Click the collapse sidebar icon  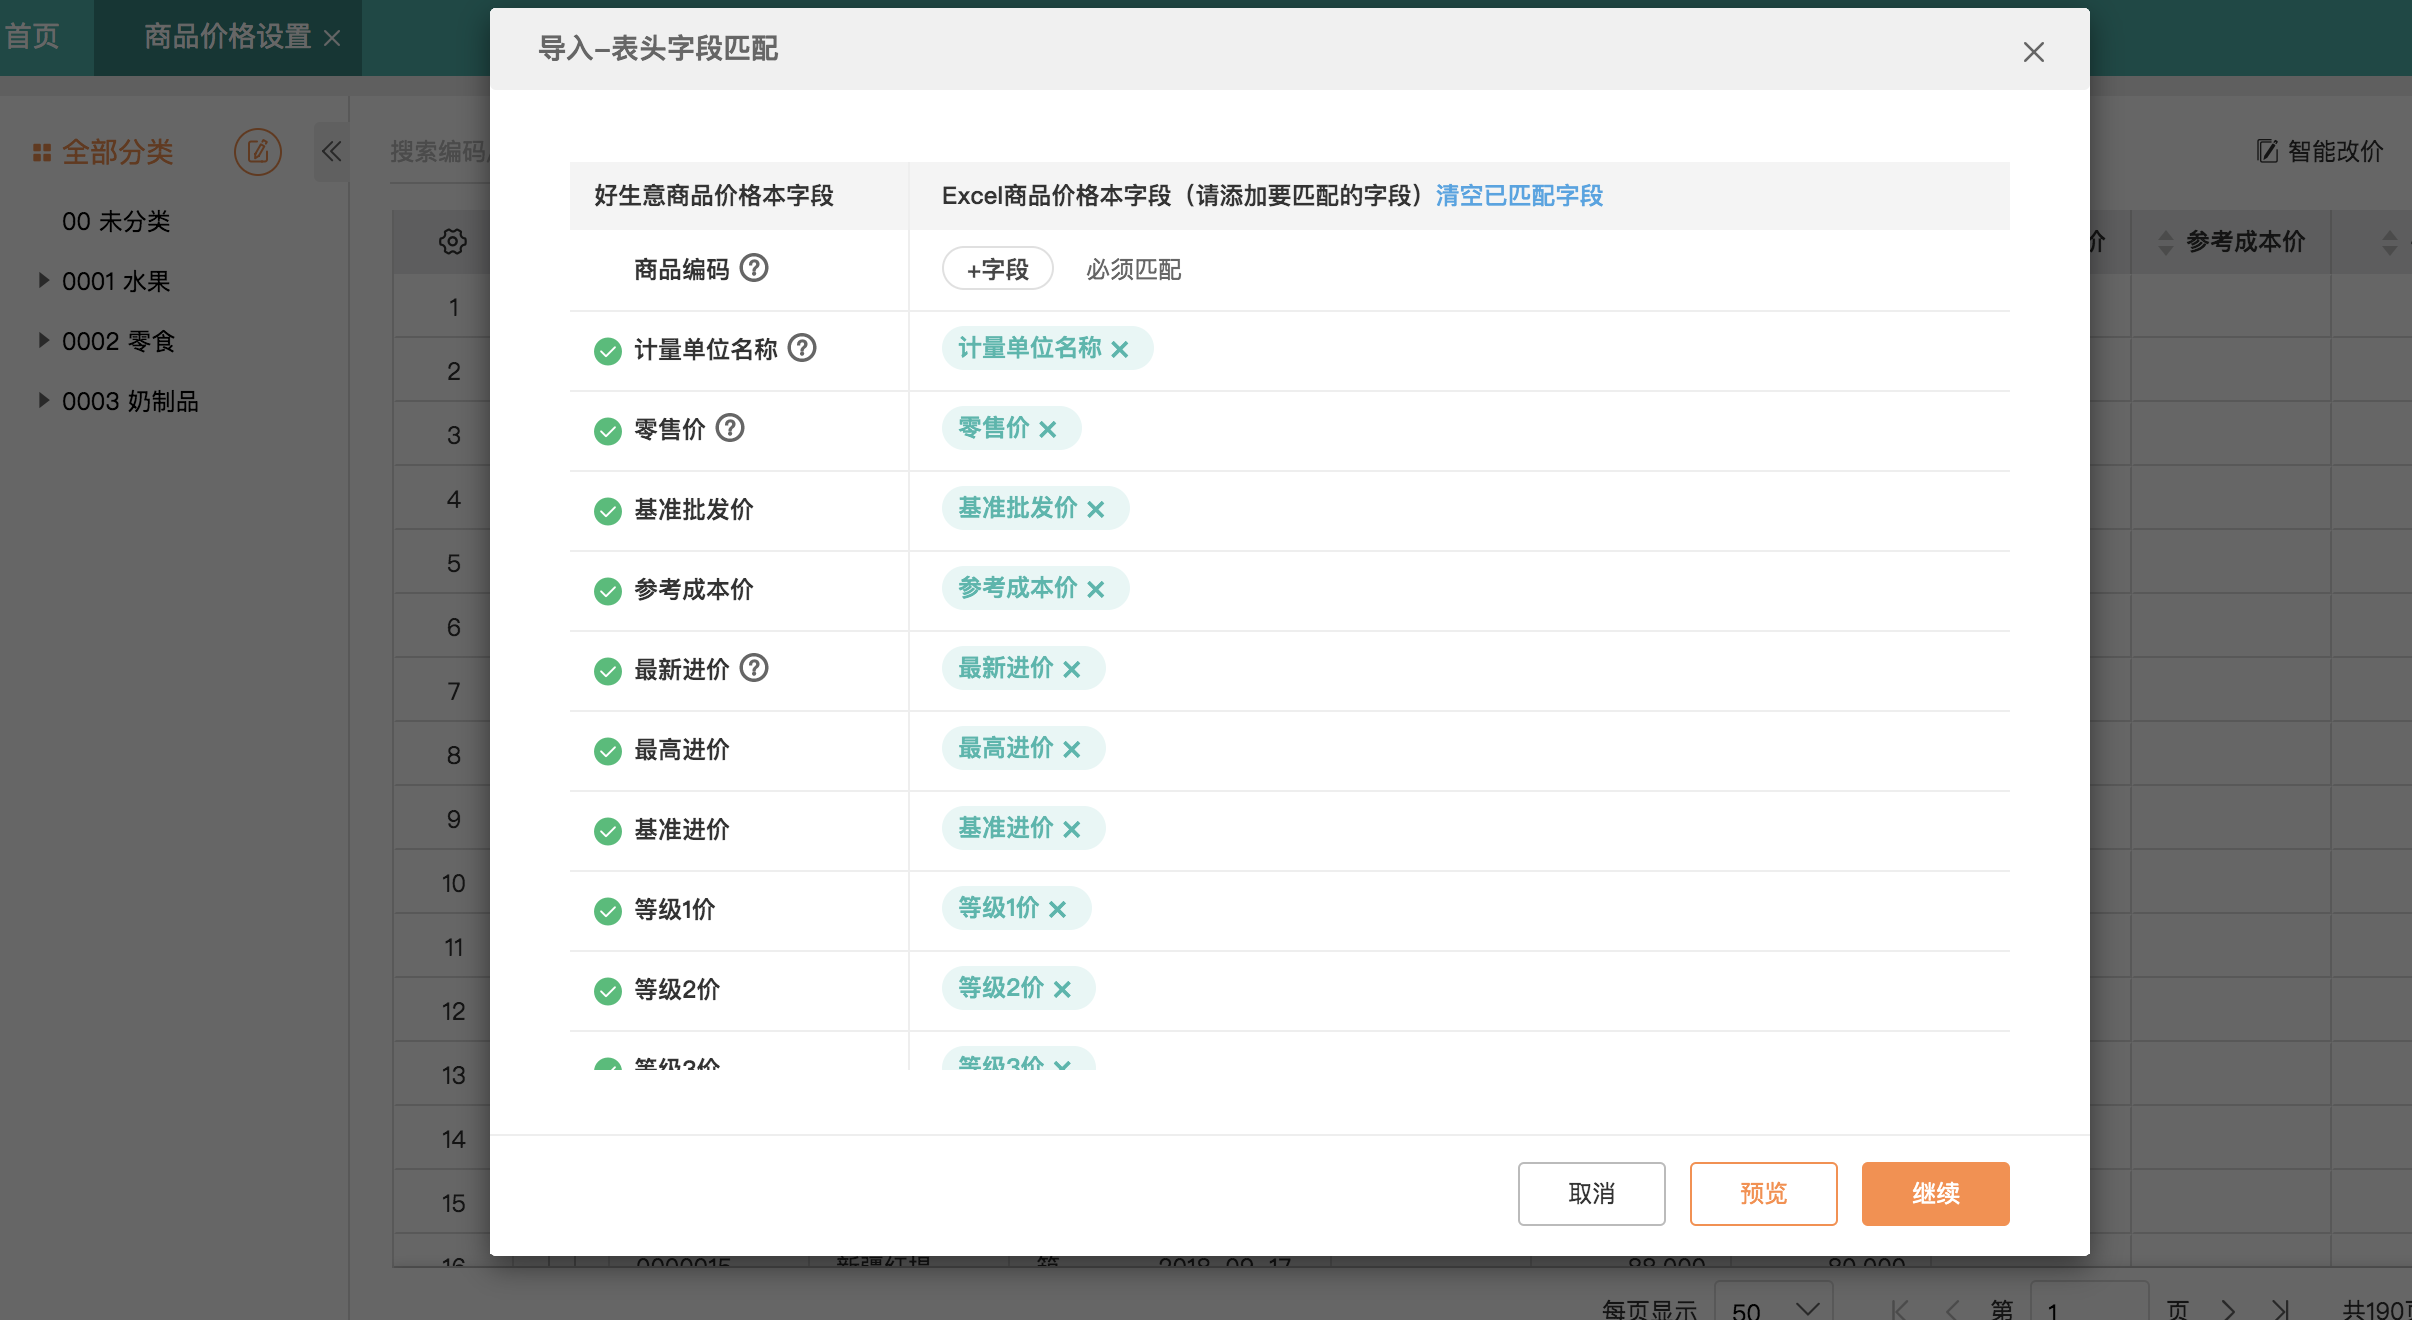[332, 151]
